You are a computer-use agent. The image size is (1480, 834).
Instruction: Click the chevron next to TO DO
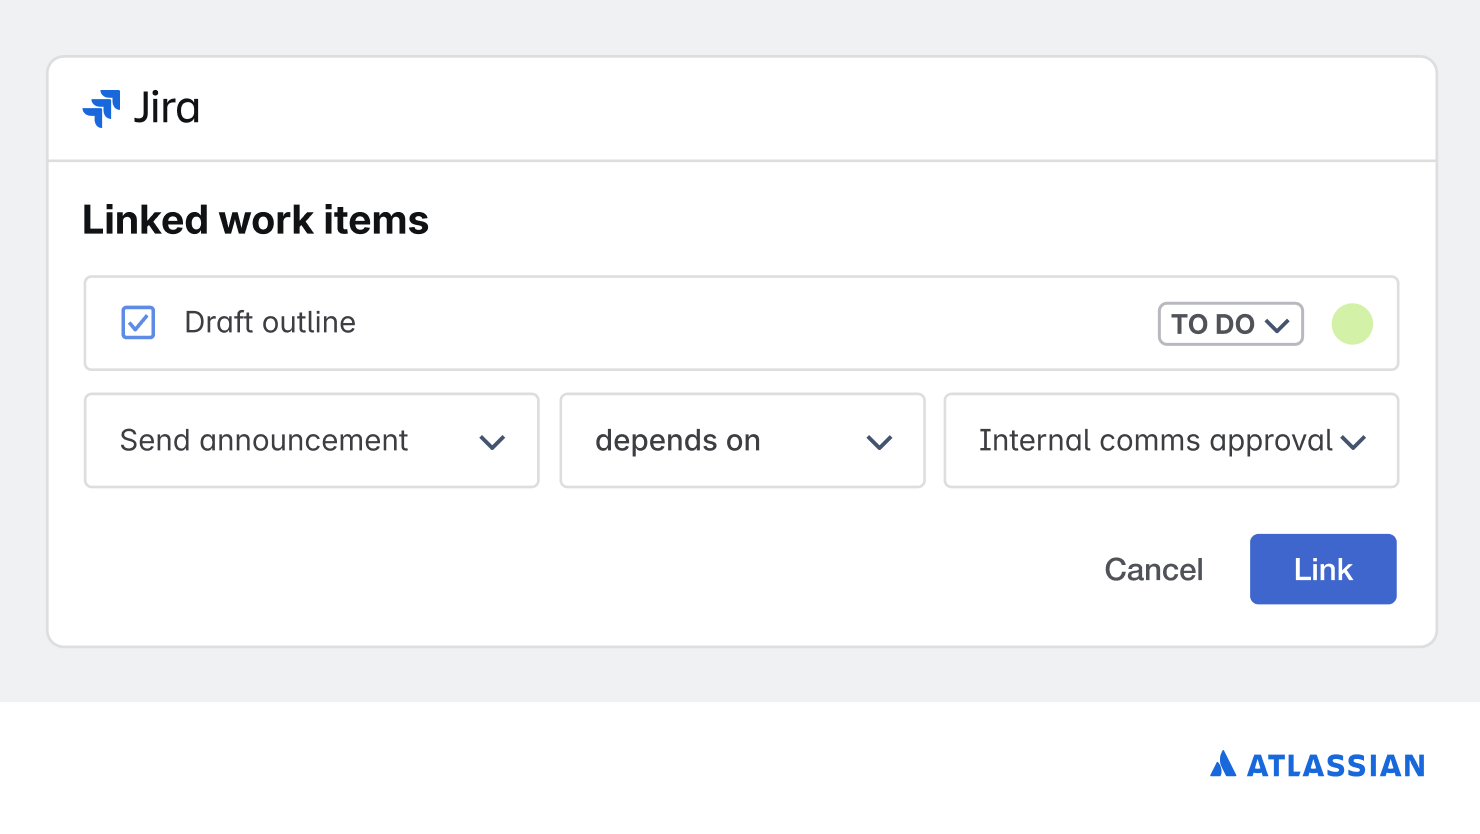(1277, 324)
